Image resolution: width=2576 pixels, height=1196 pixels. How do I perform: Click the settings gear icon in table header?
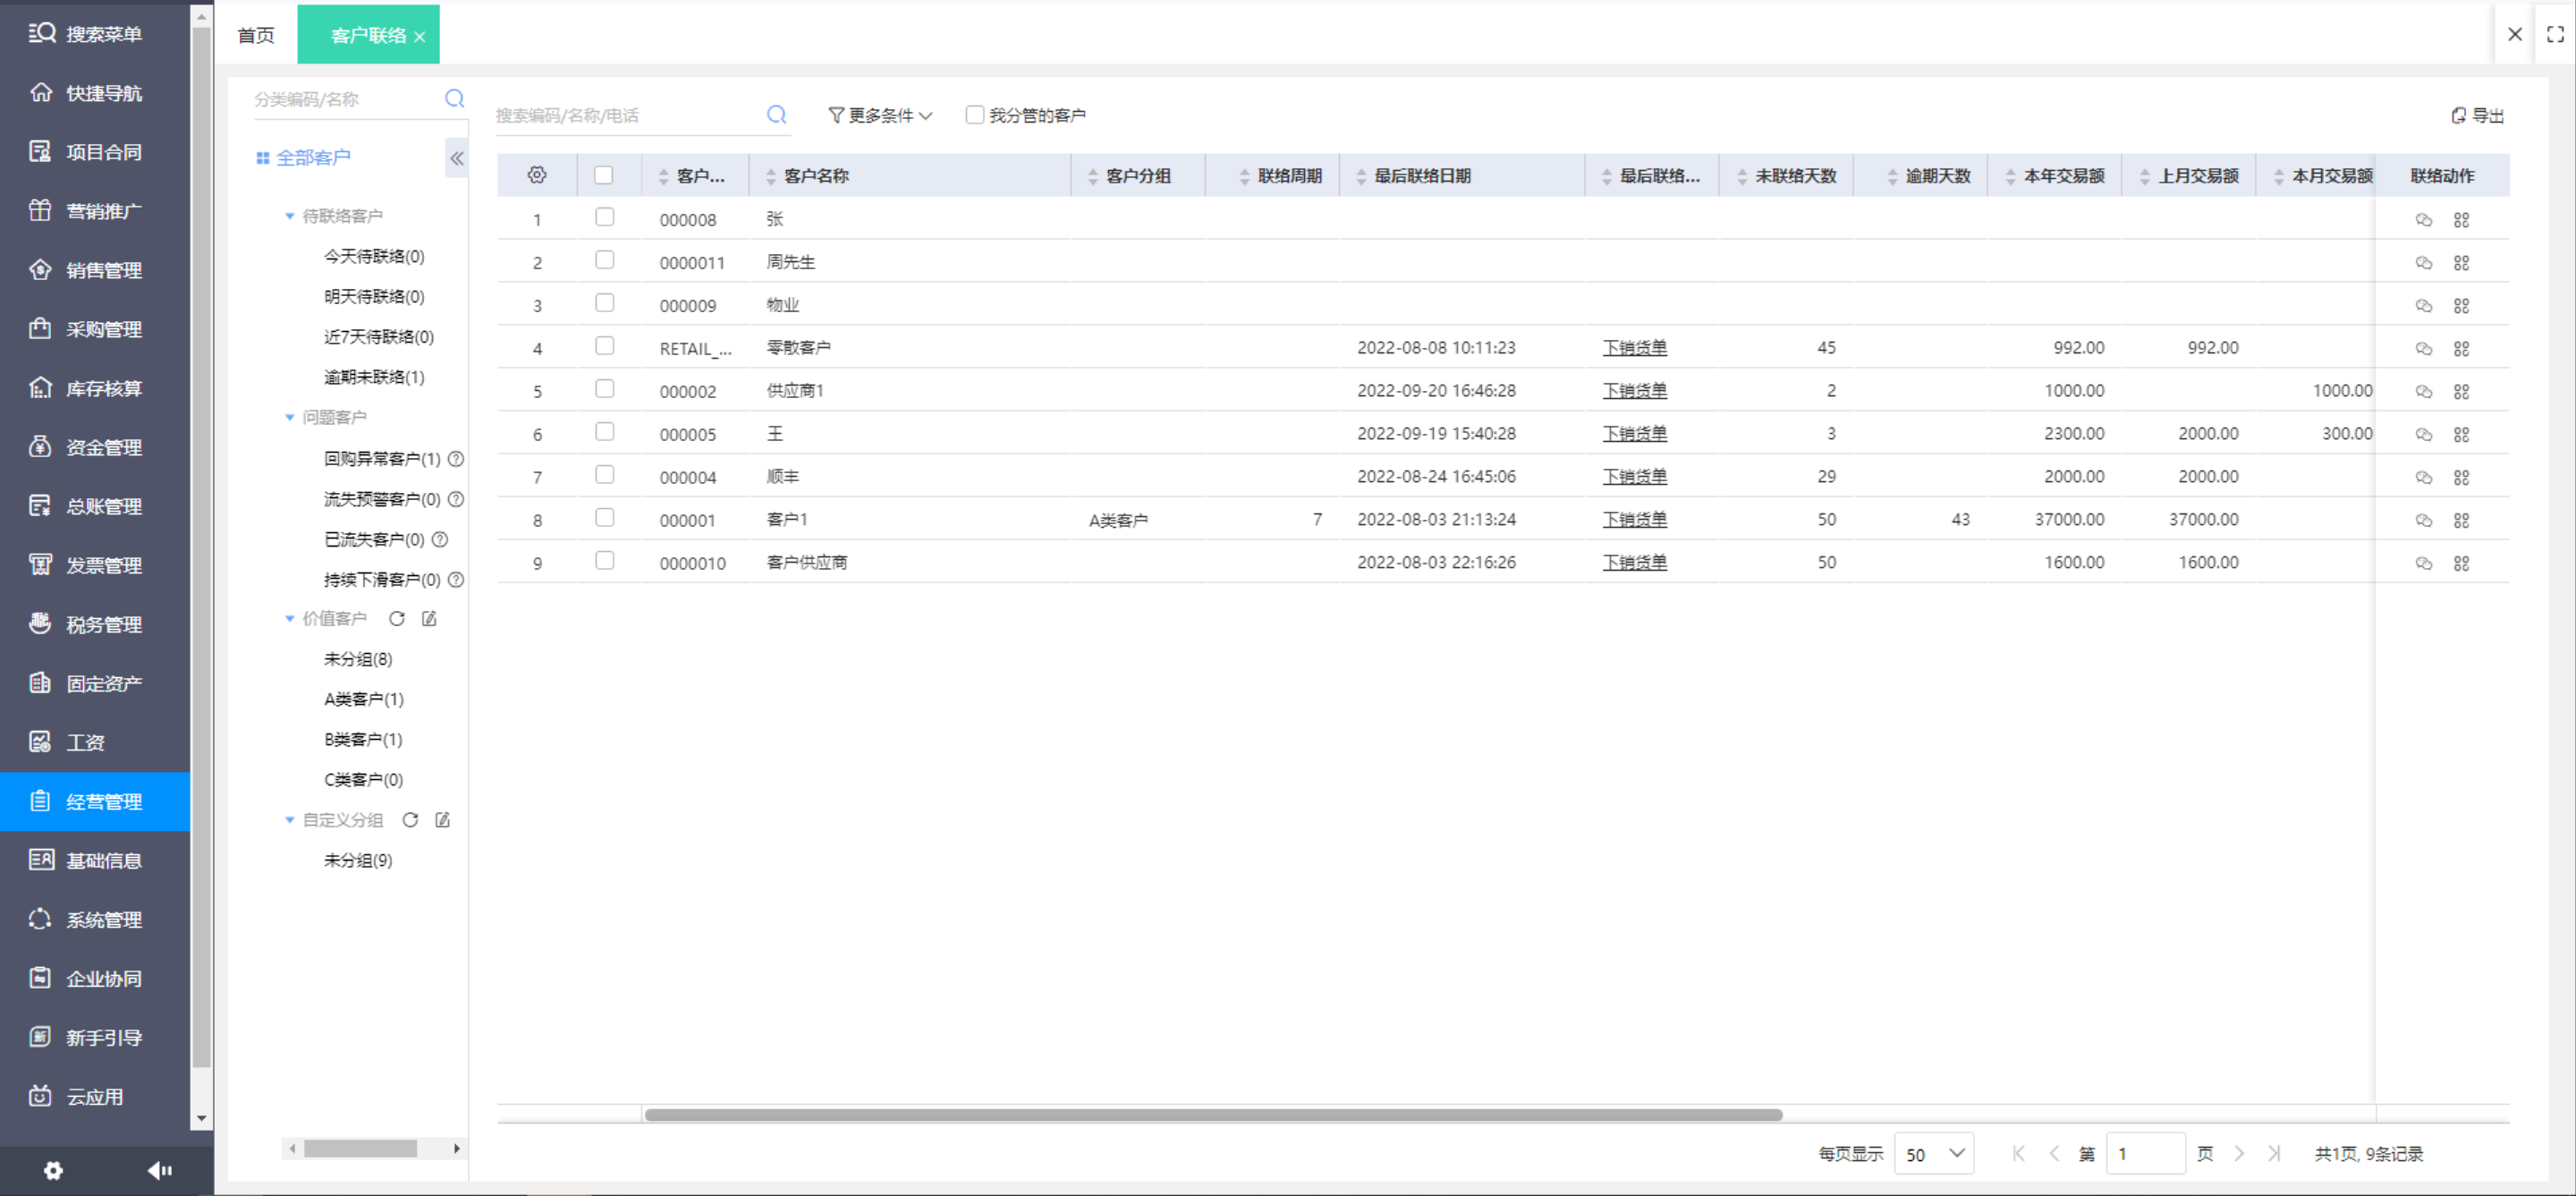pyautogui.click(x=538, y=176)
